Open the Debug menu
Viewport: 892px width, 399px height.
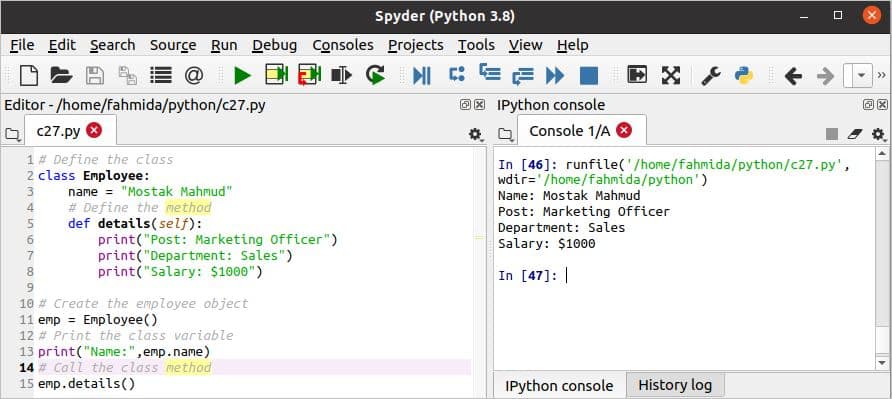275,45
